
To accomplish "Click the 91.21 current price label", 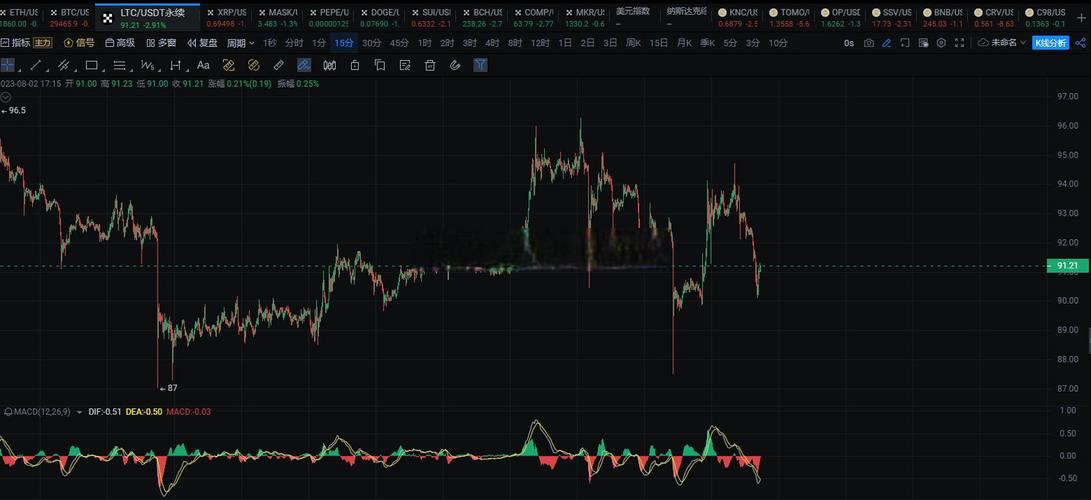I will (1066, 266).
